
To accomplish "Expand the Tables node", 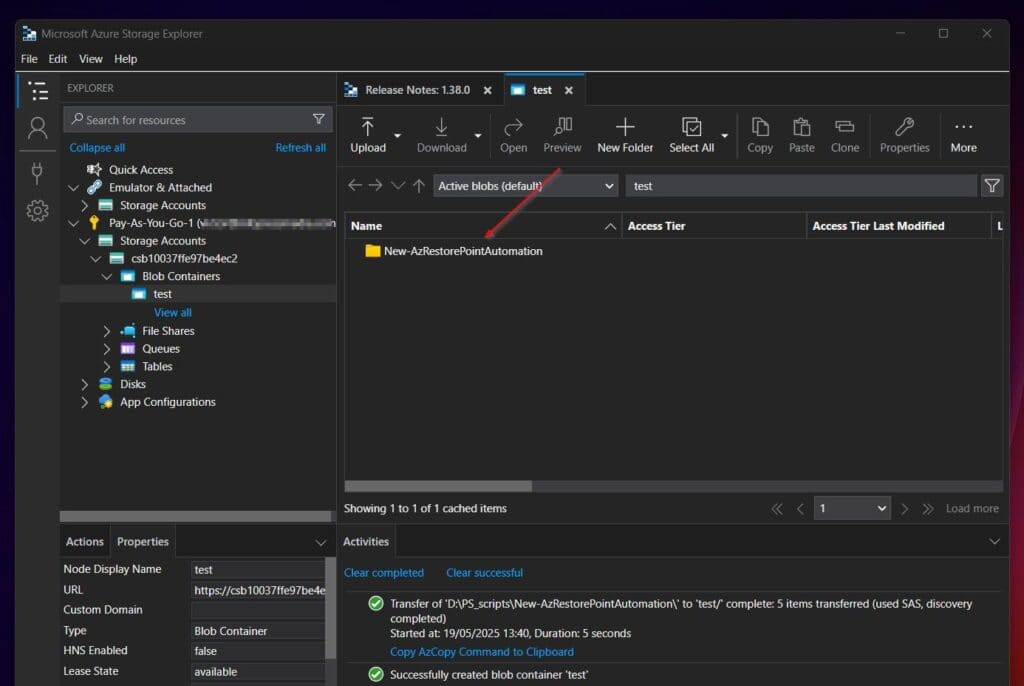I will point(106,367).
